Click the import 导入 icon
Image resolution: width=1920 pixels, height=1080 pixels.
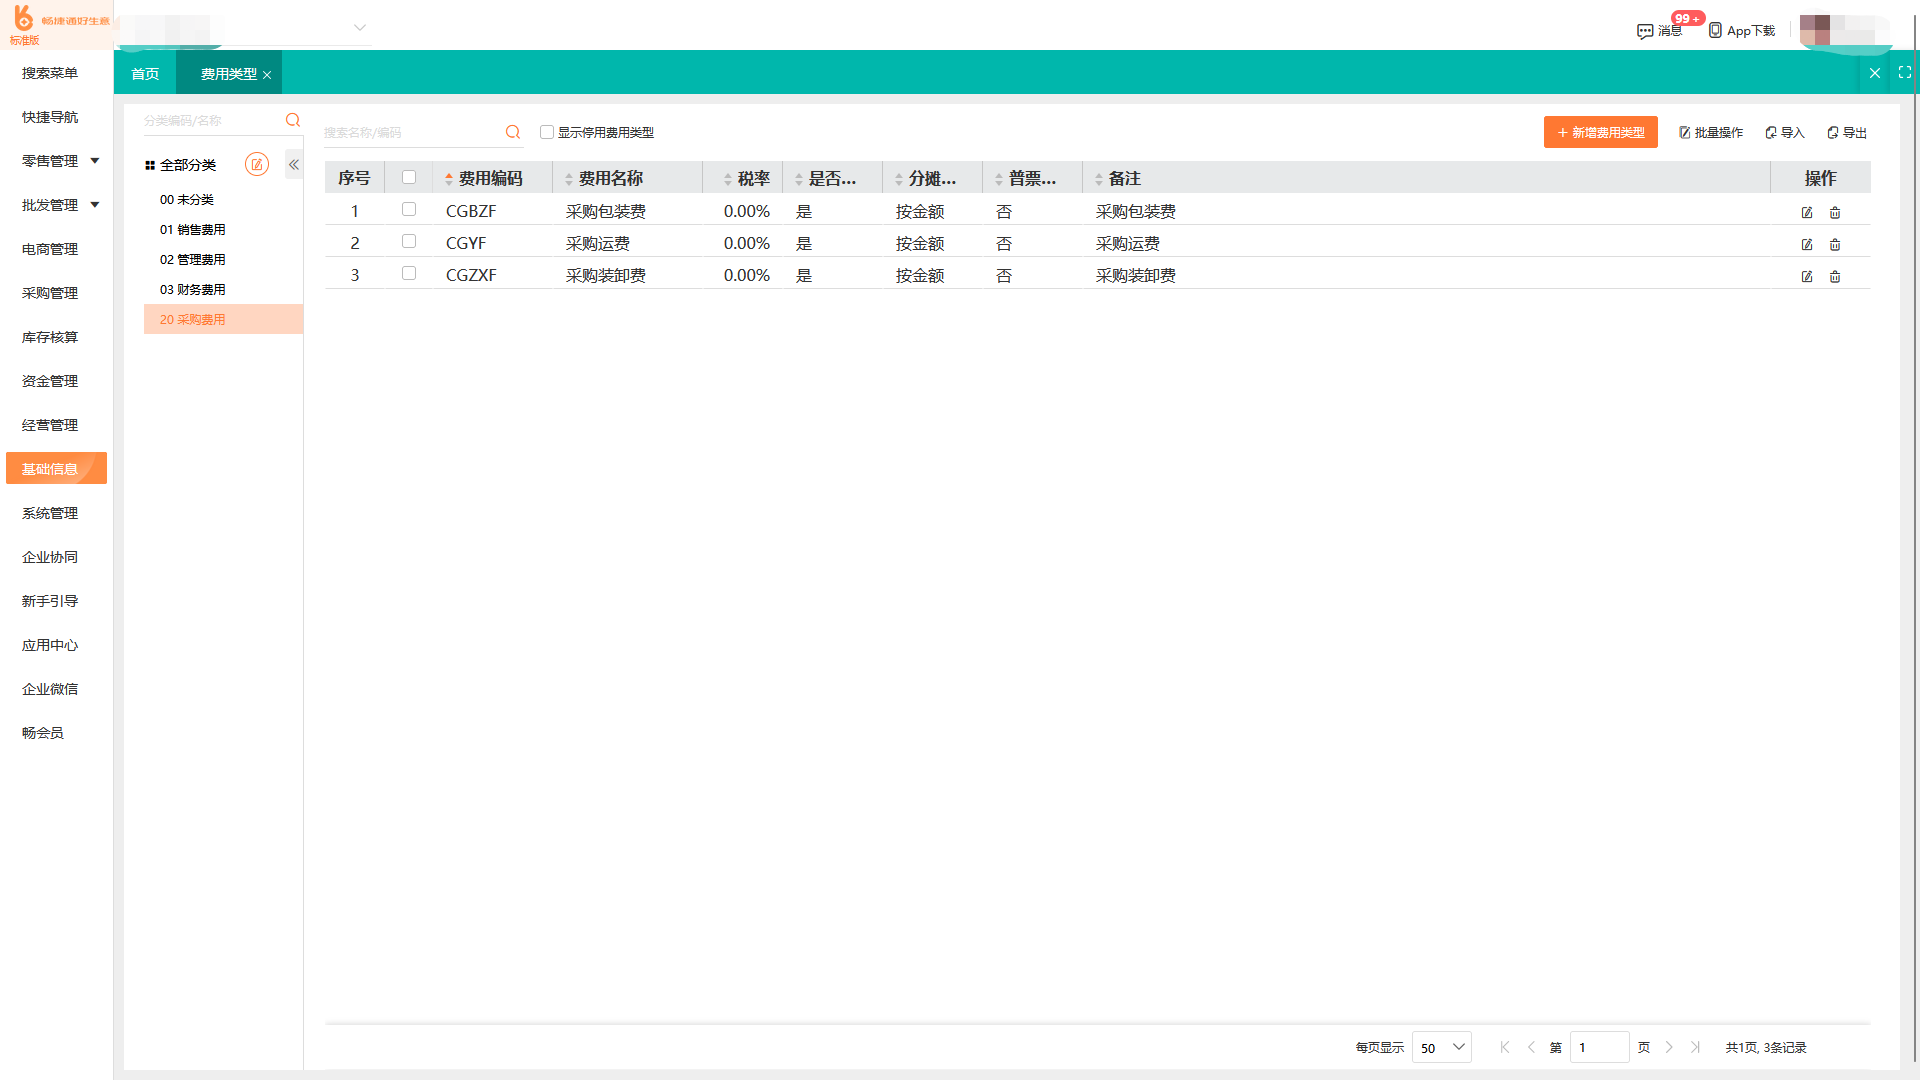coord(1785,132)
